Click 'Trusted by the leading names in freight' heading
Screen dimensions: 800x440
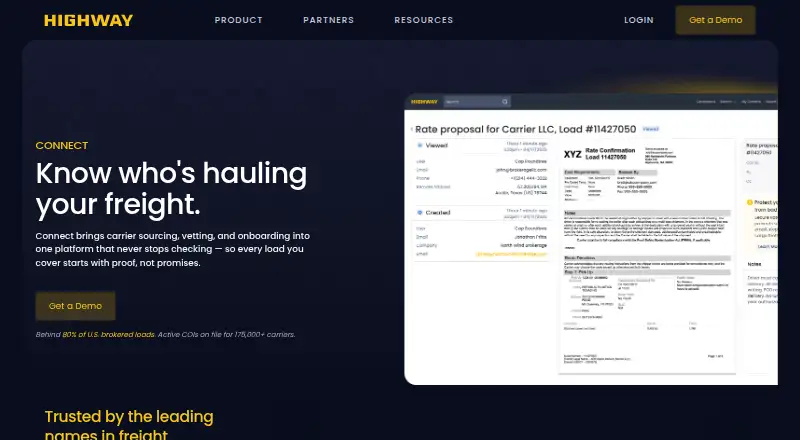coord(129,425)
